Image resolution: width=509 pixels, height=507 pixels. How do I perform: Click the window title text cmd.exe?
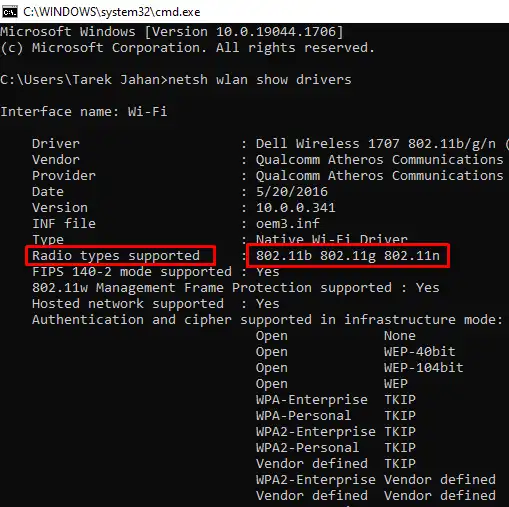pos(112,12)
